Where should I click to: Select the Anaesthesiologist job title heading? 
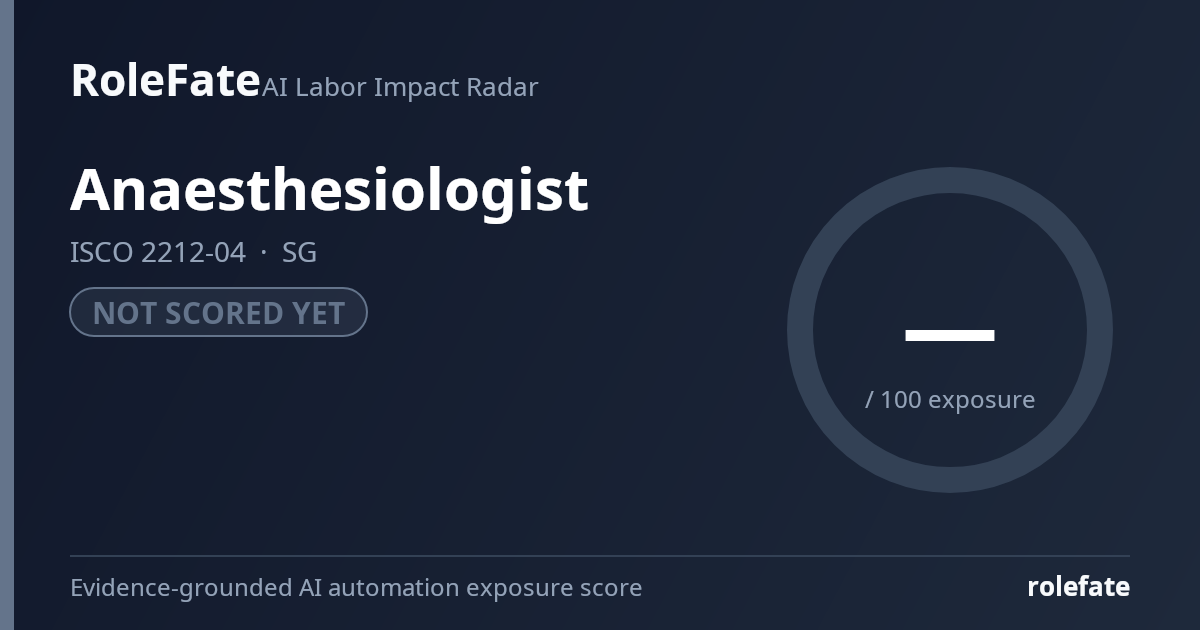(x=329, y=190)
